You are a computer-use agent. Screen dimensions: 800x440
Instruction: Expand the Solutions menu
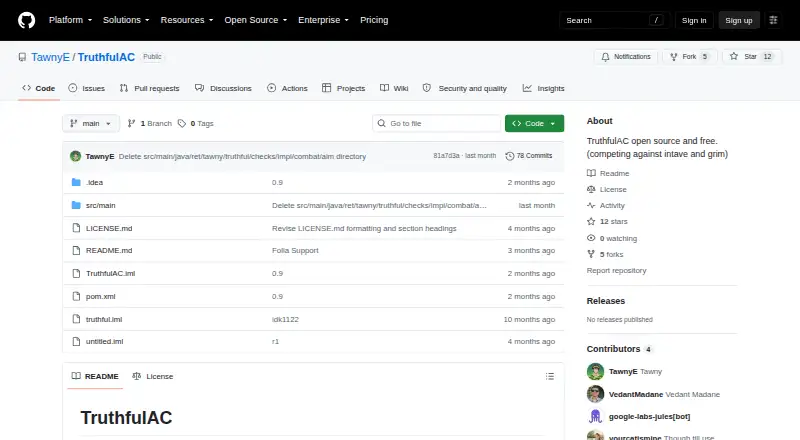126,20
